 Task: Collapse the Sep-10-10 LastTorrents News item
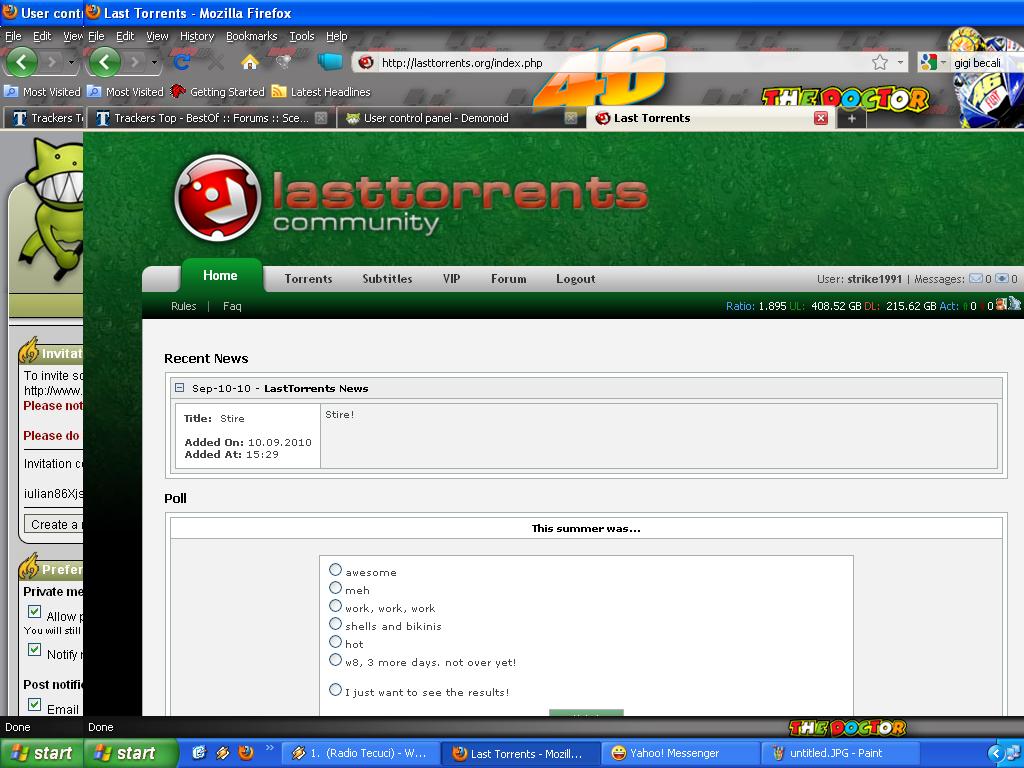tap(180, 388)
